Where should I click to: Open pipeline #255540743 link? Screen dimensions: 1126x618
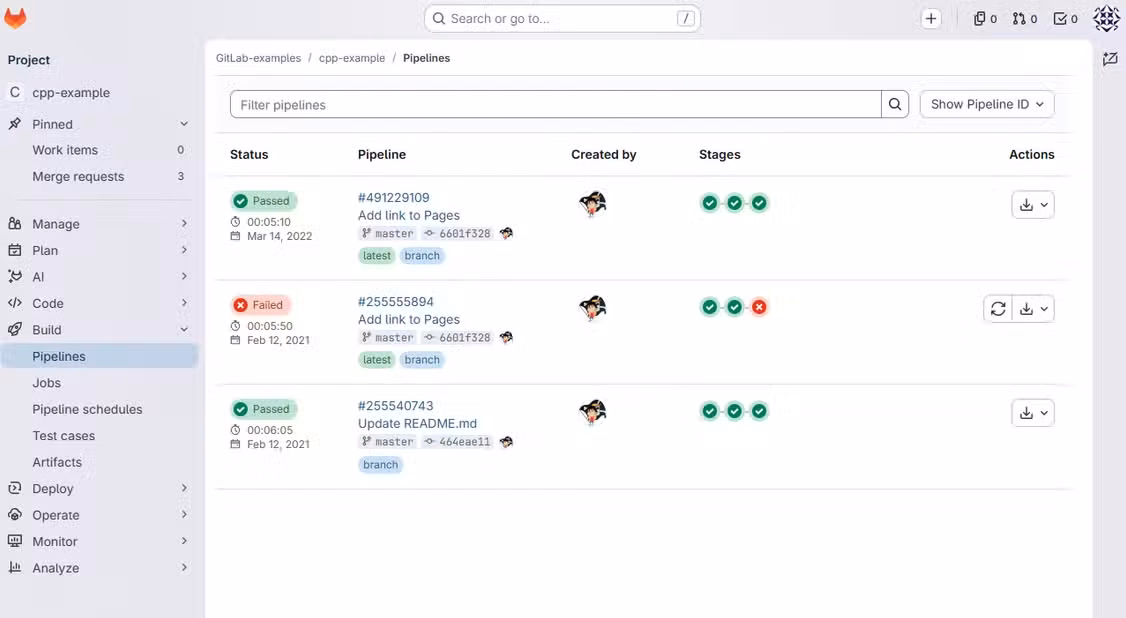point(396,406)
